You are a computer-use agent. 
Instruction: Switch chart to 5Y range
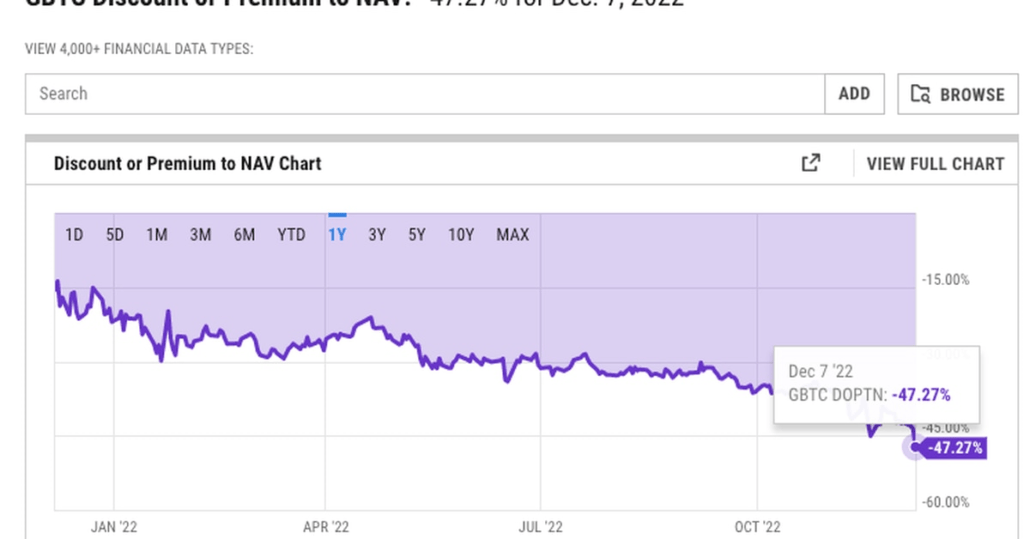(417, 235)
